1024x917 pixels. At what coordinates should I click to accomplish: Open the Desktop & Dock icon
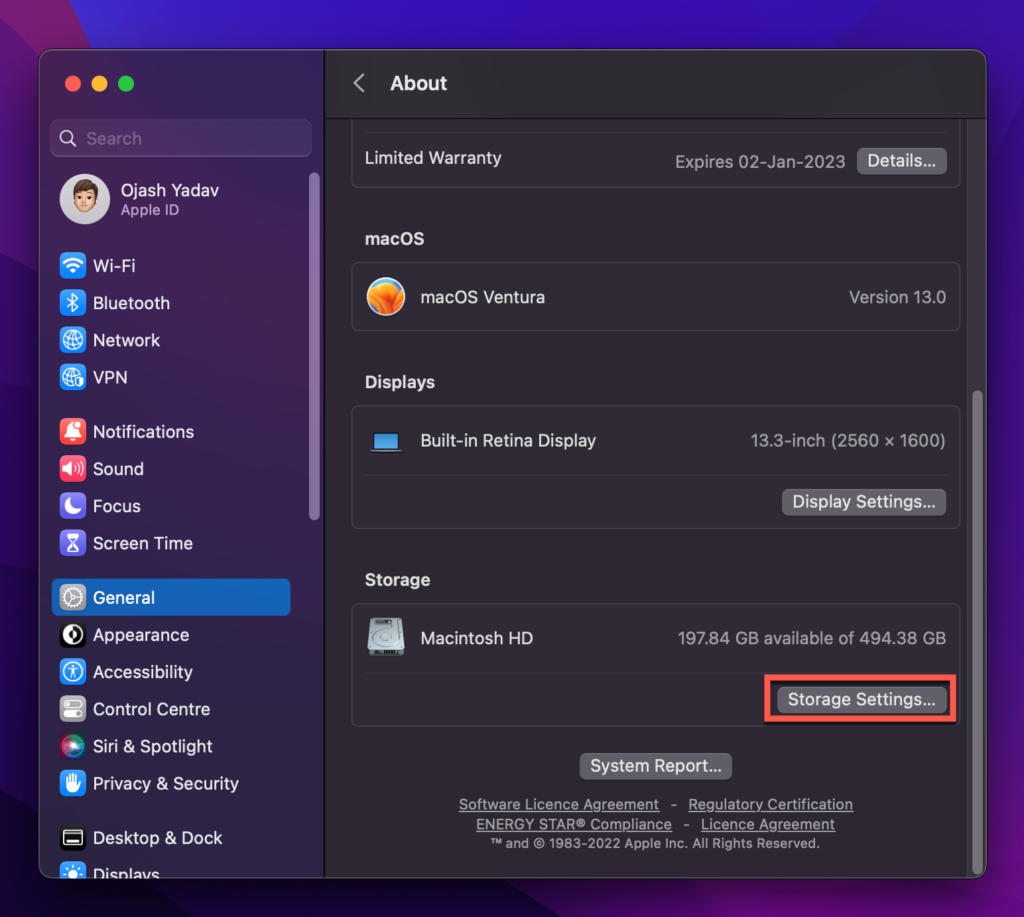(72, 838)
